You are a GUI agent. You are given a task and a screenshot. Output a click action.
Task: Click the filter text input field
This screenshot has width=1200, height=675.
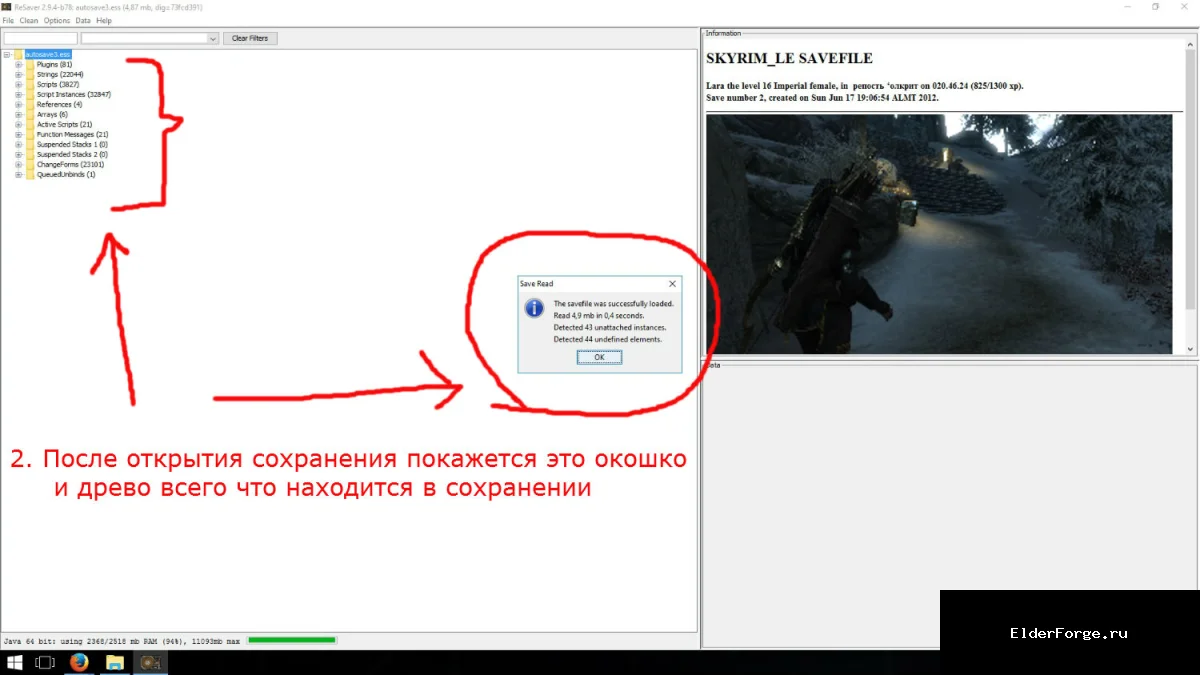pyautogui.click(x=40, y=38)
